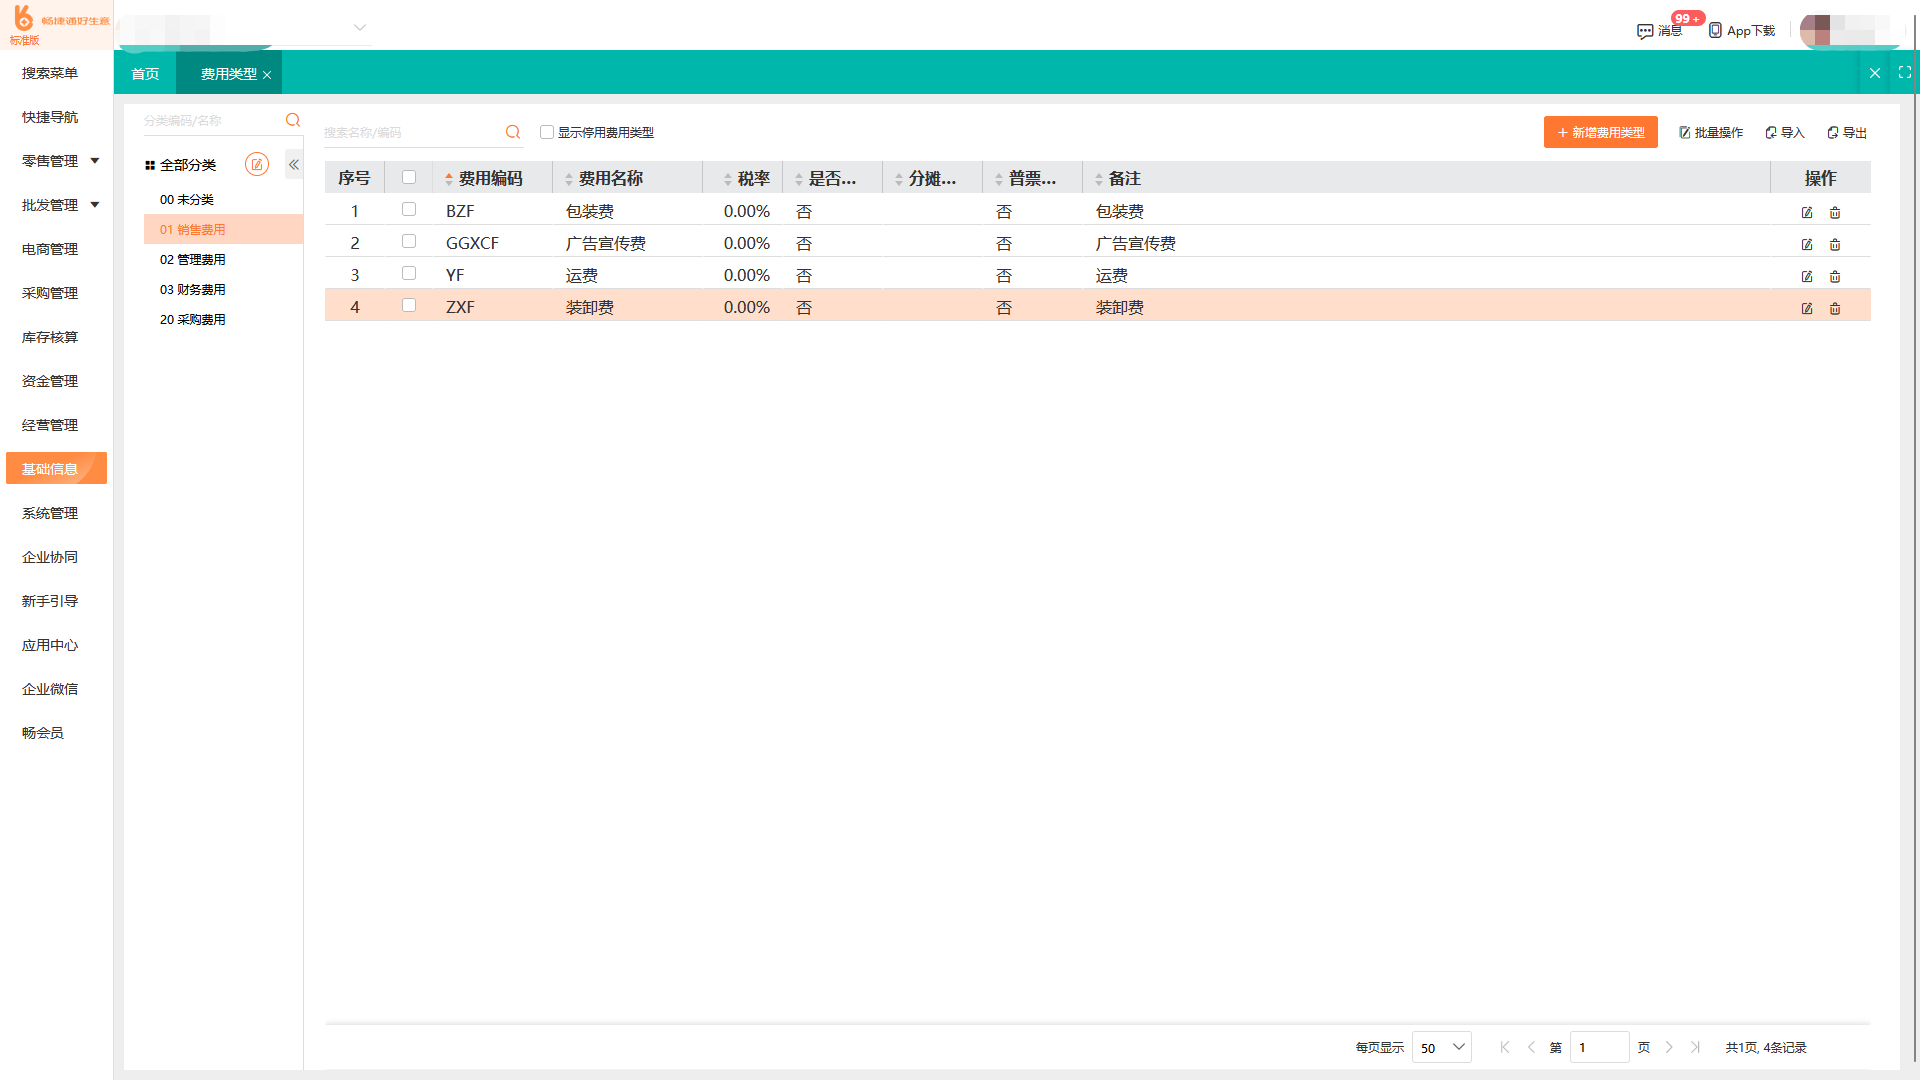Click next page navigation arrow

tap(1668, 1047)
